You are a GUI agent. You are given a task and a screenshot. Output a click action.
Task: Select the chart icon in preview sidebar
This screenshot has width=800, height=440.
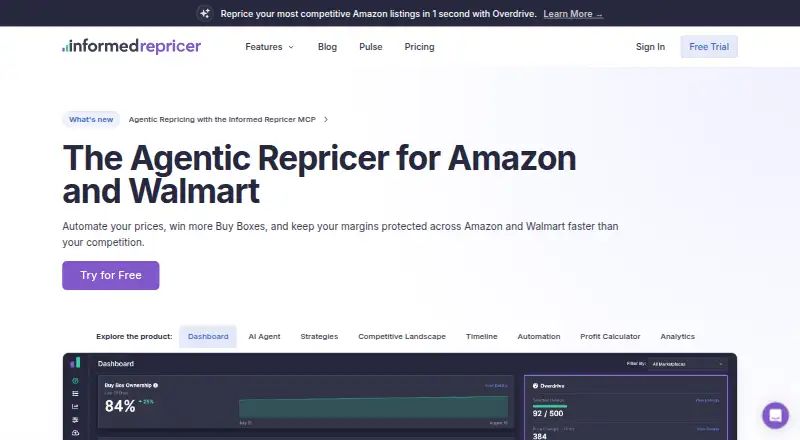pos(76,407)
